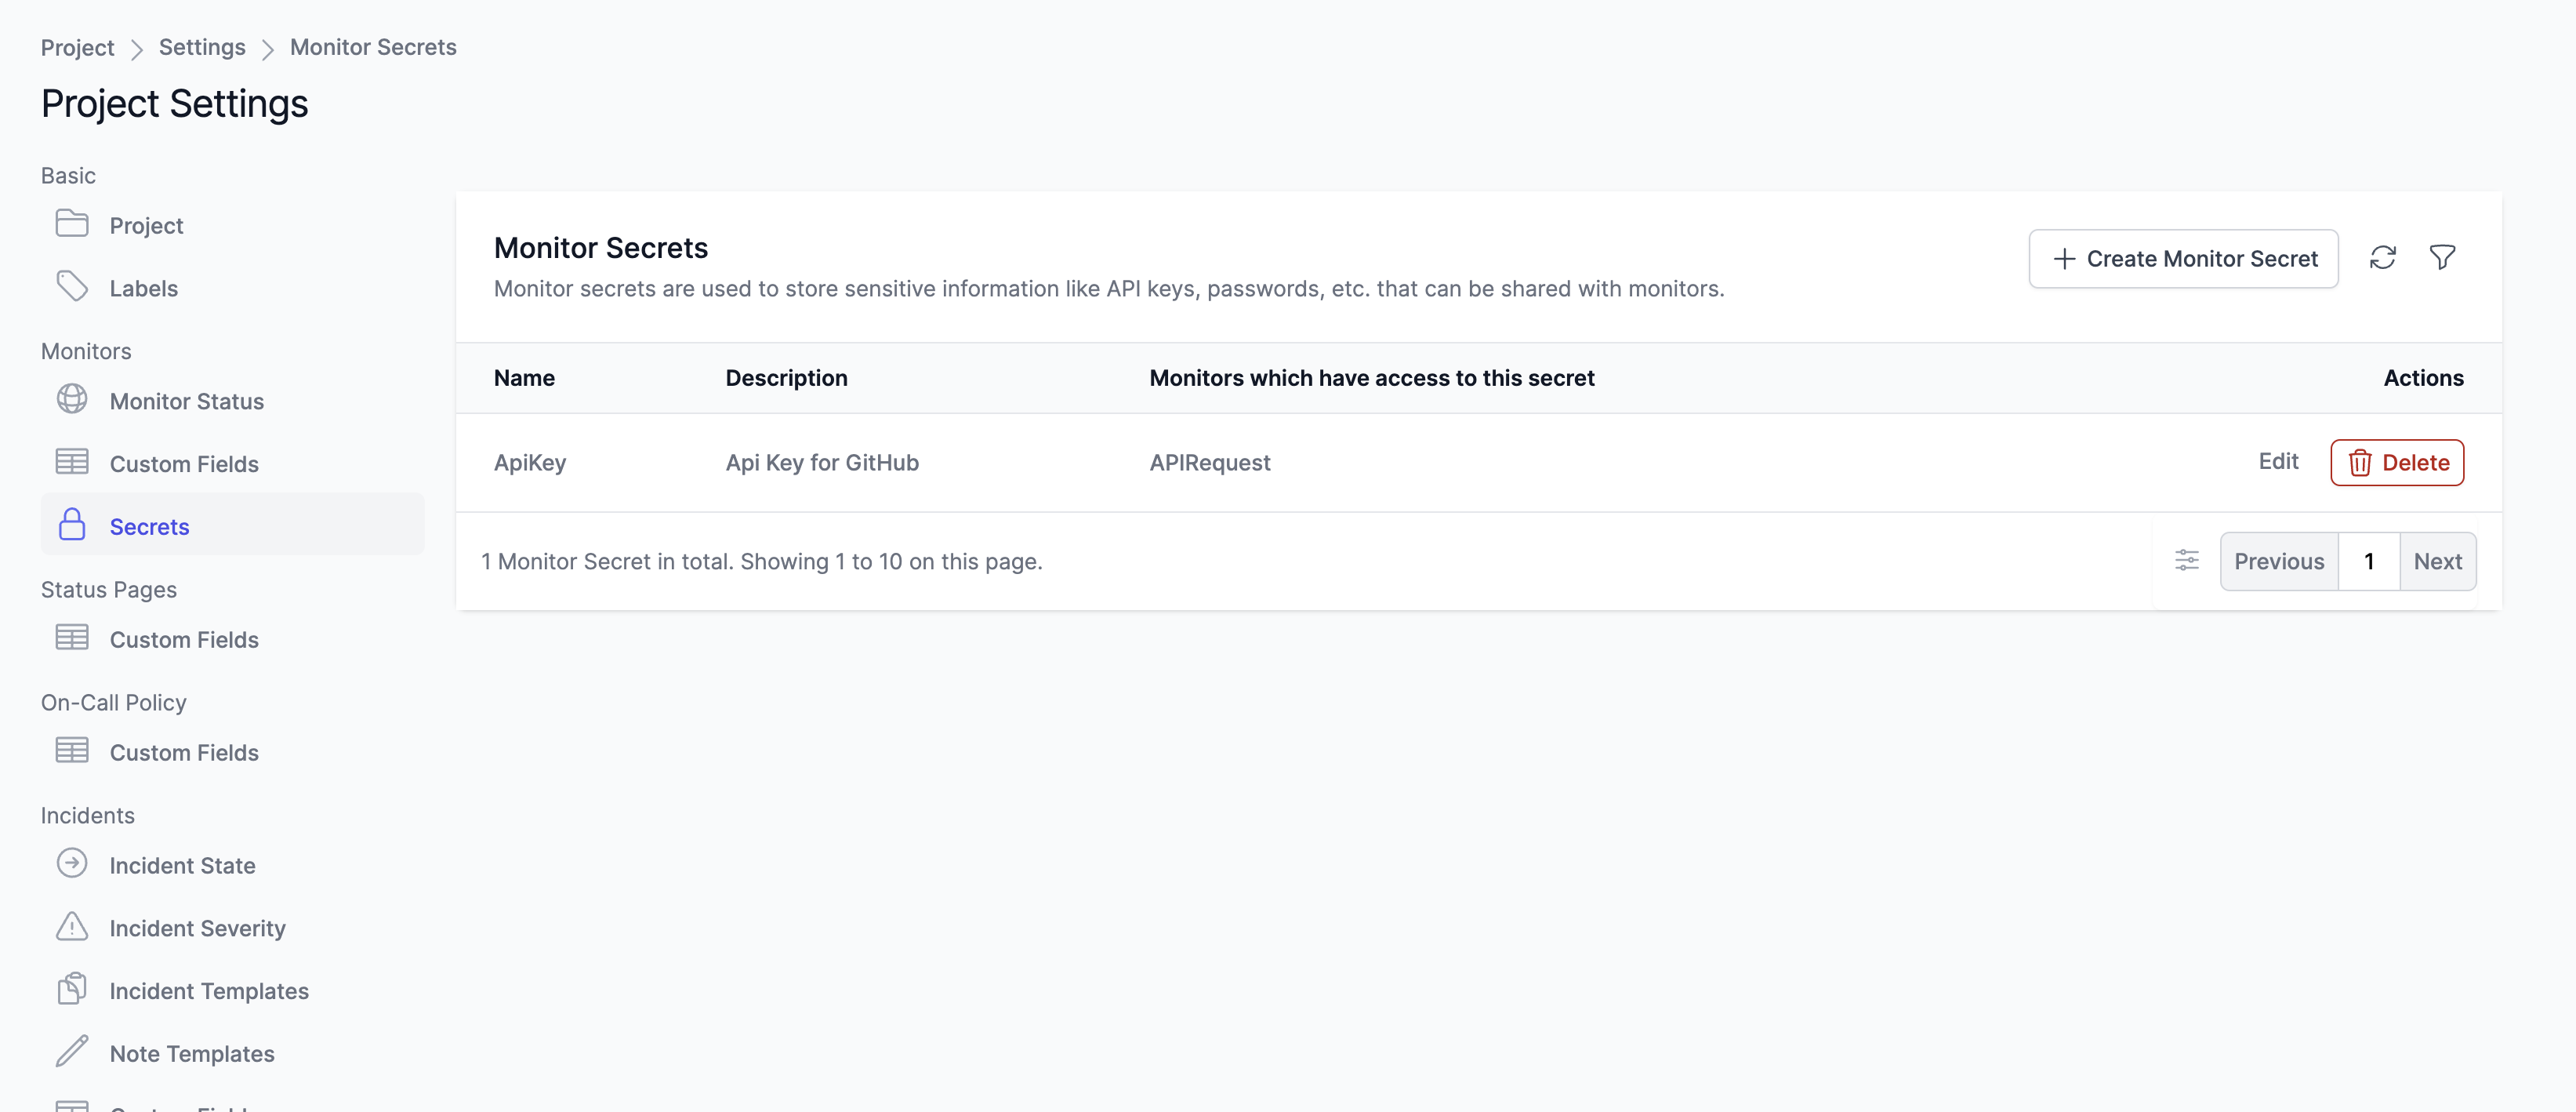Click the Project folder icon in sidebar
This screenshot has height=1112, width=2576.
71,223
